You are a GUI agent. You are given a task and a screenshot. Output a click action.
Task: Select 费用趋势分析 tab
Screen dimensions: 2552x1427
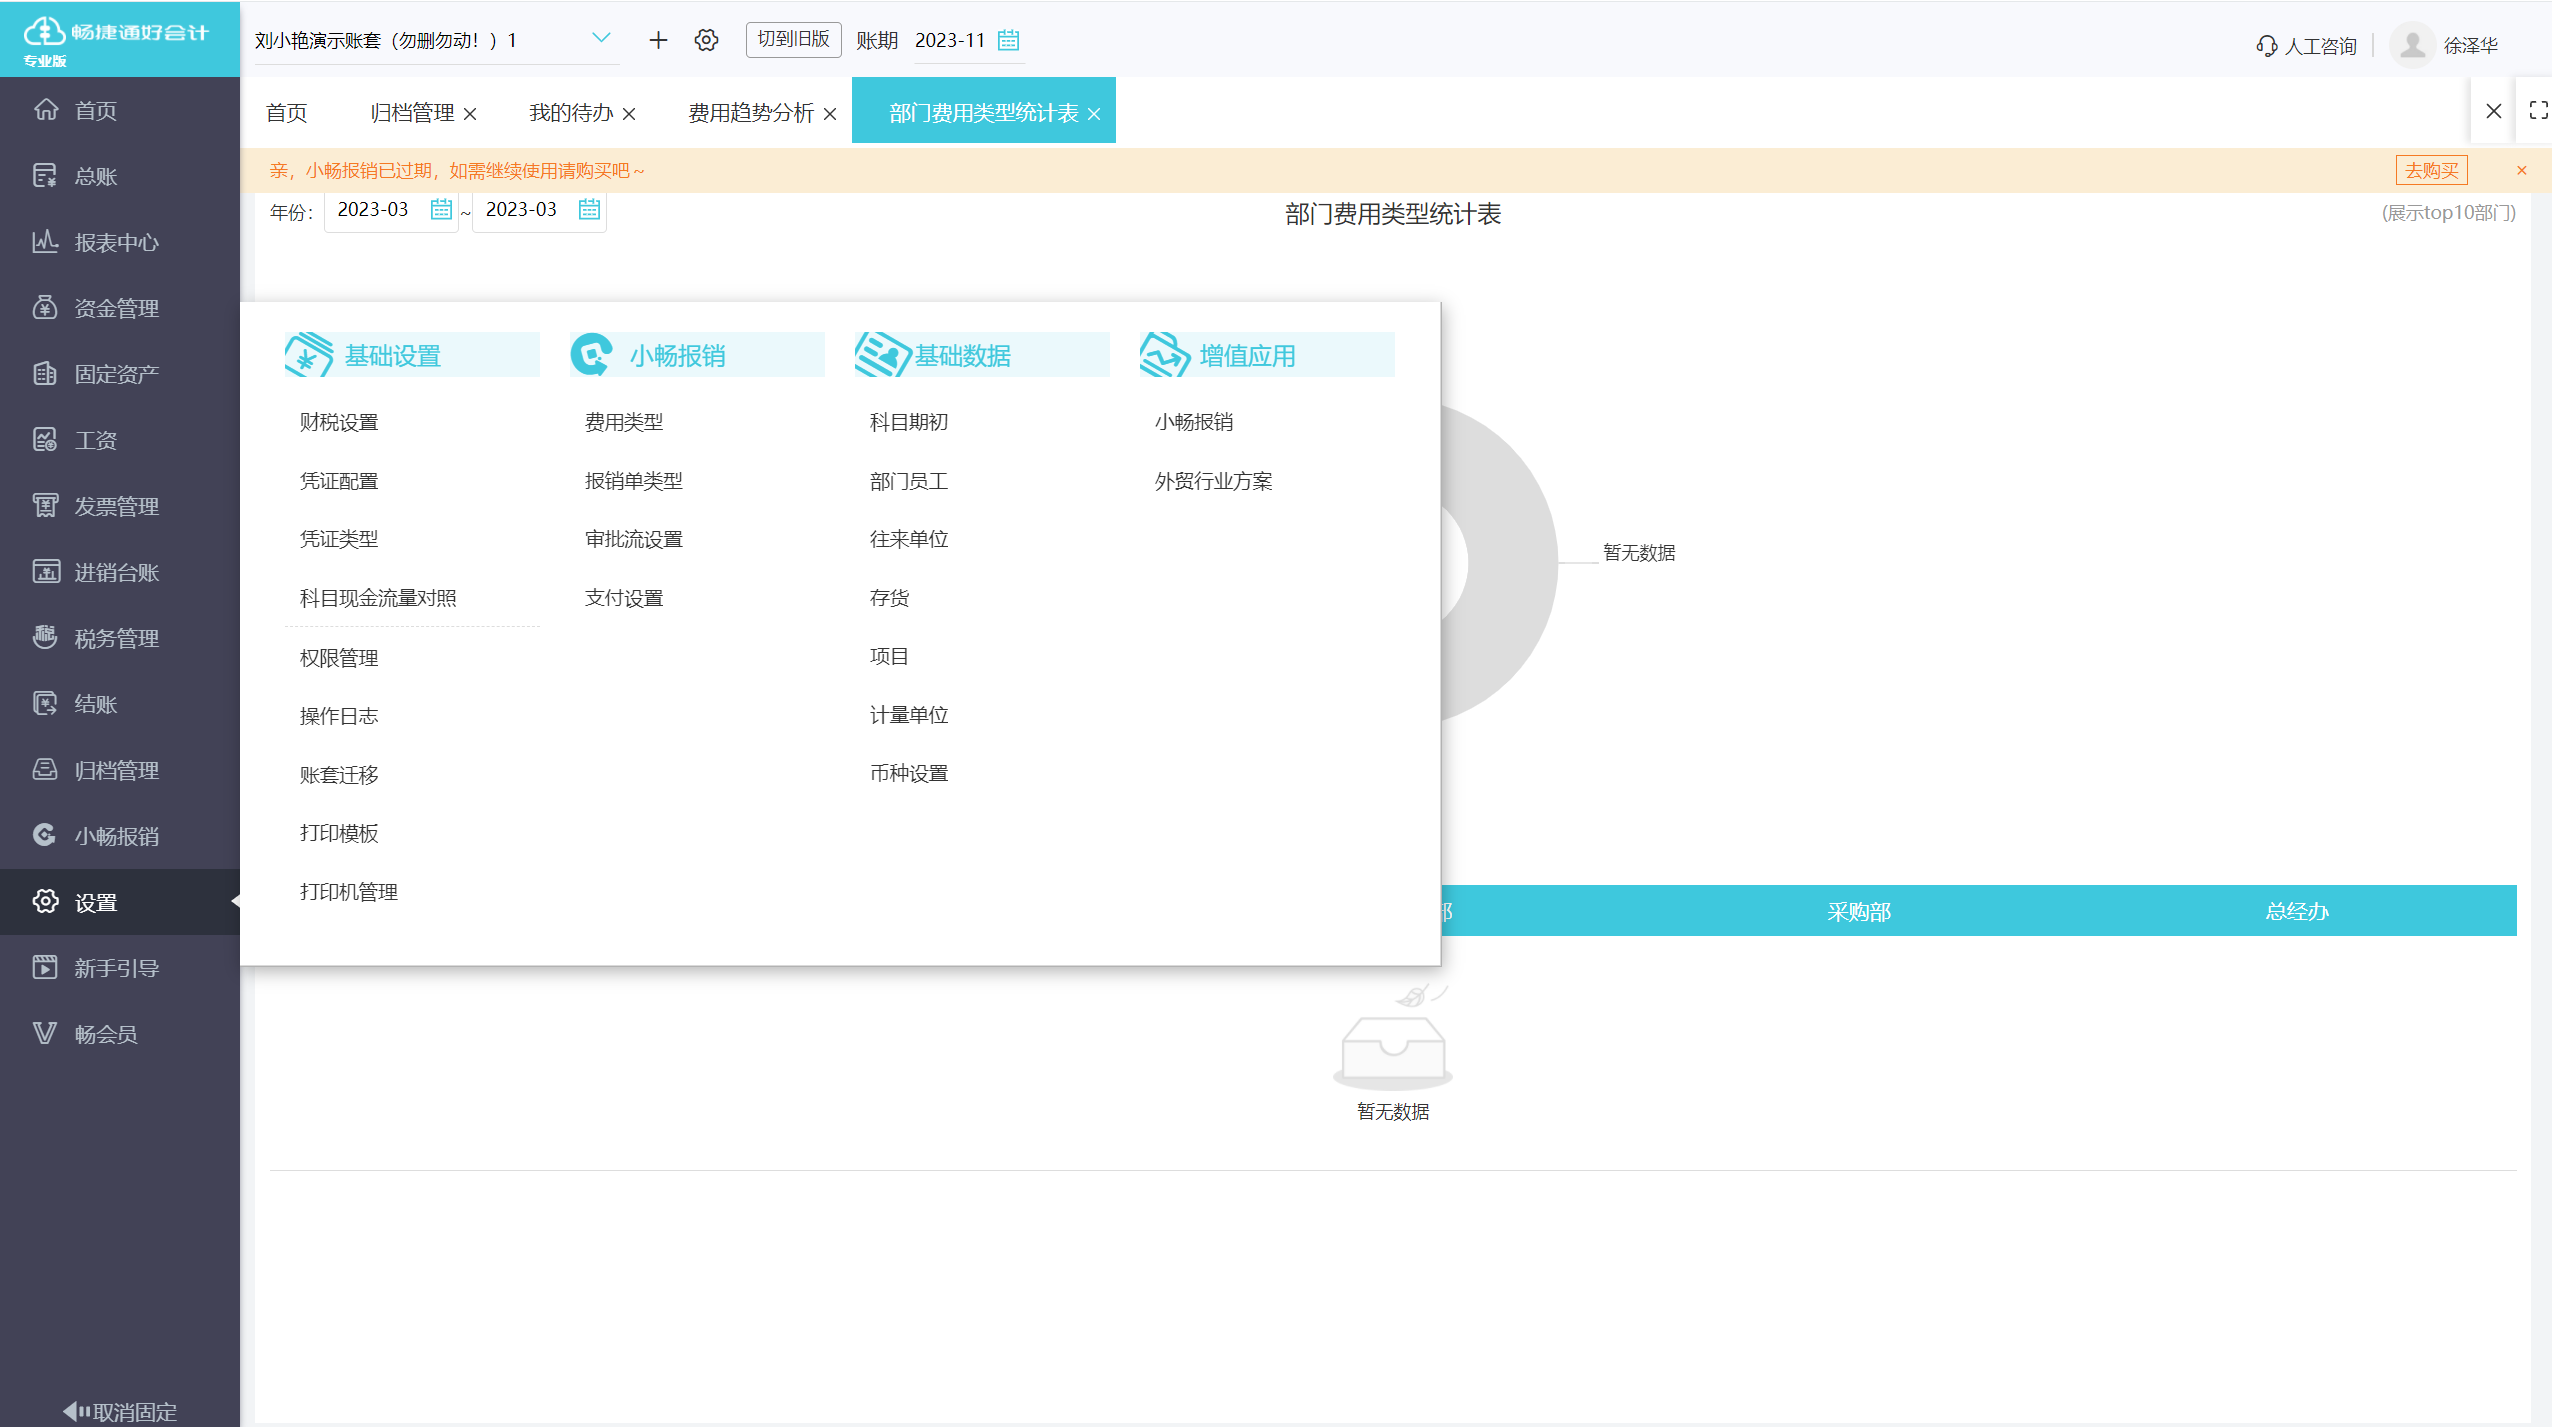point(754,112)
